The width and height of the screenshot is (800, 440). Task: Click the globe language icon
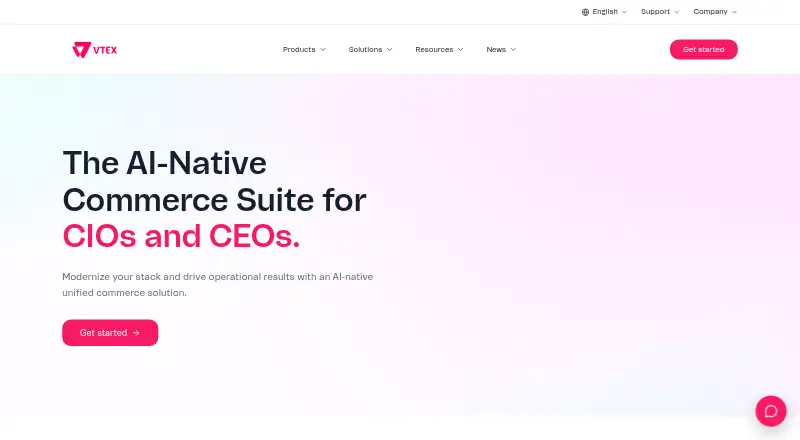(x=585, y=12)
